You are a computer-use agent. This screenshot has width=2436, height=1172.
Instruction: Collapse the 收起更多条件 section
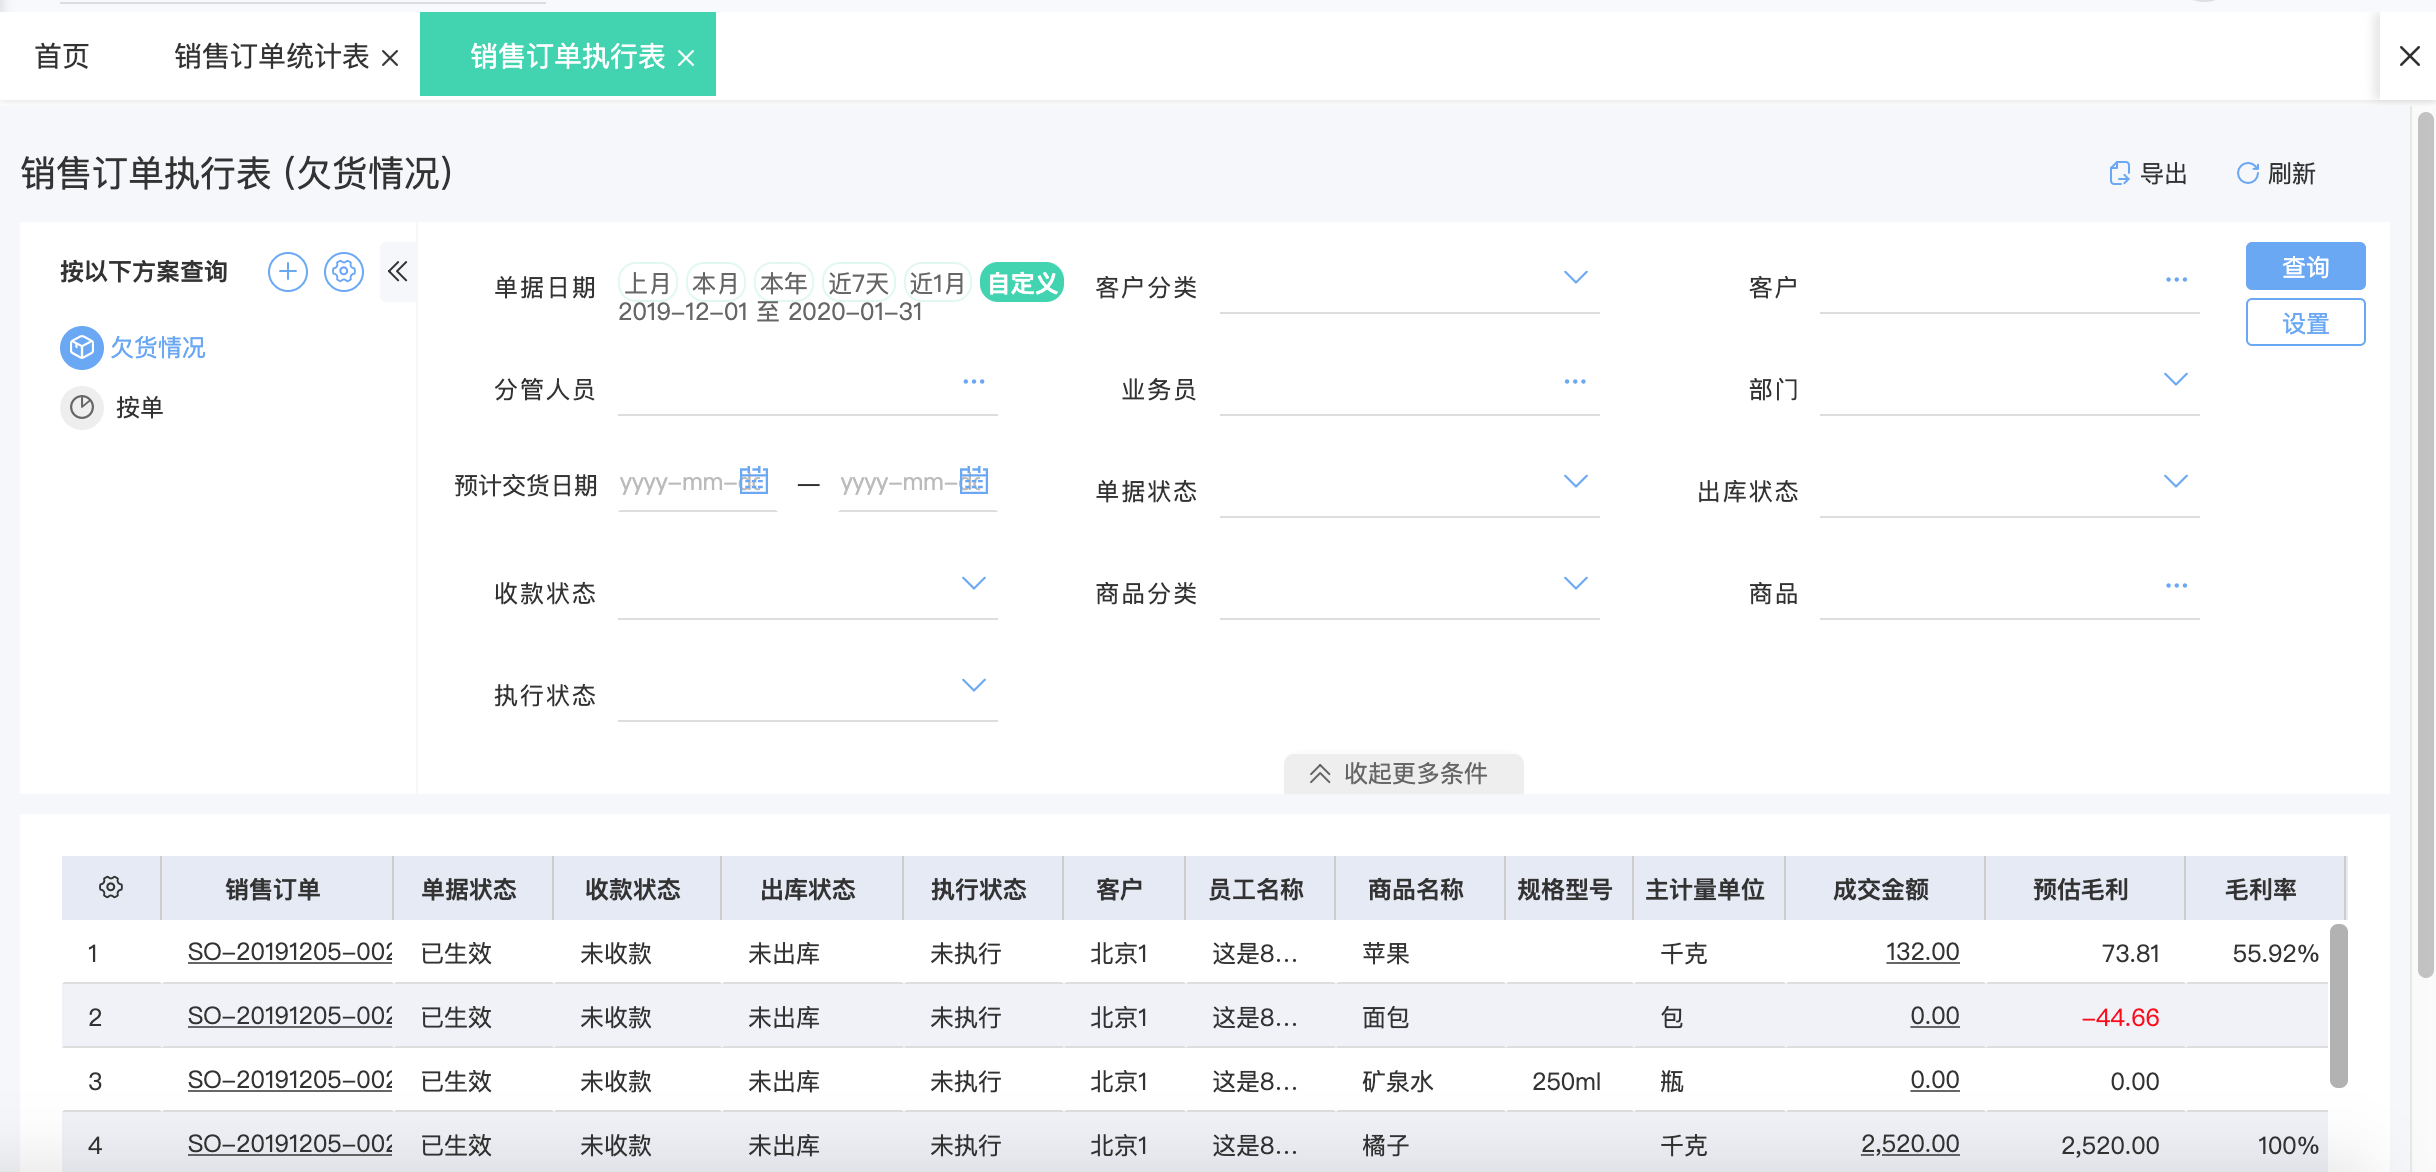click(x=1401, y=774)
